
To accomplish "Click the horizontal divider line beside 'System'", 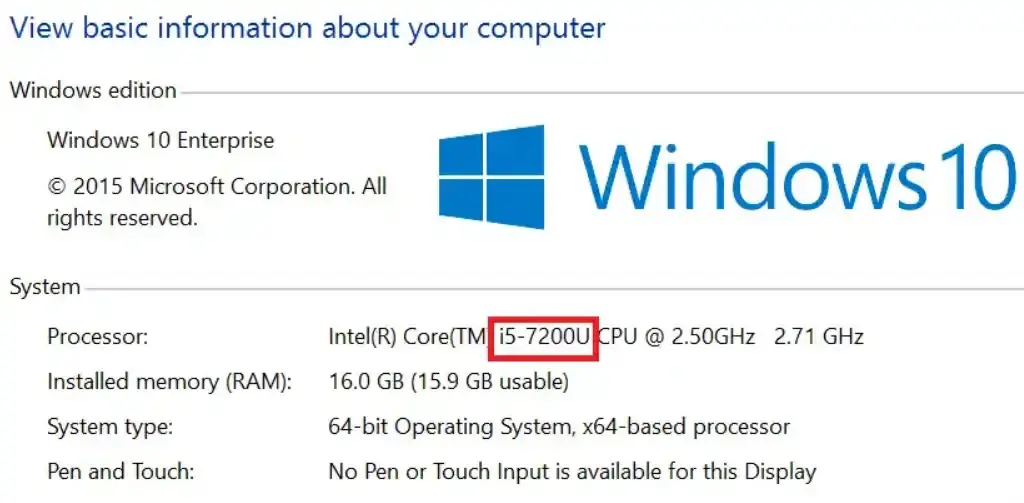I will 550,290.
